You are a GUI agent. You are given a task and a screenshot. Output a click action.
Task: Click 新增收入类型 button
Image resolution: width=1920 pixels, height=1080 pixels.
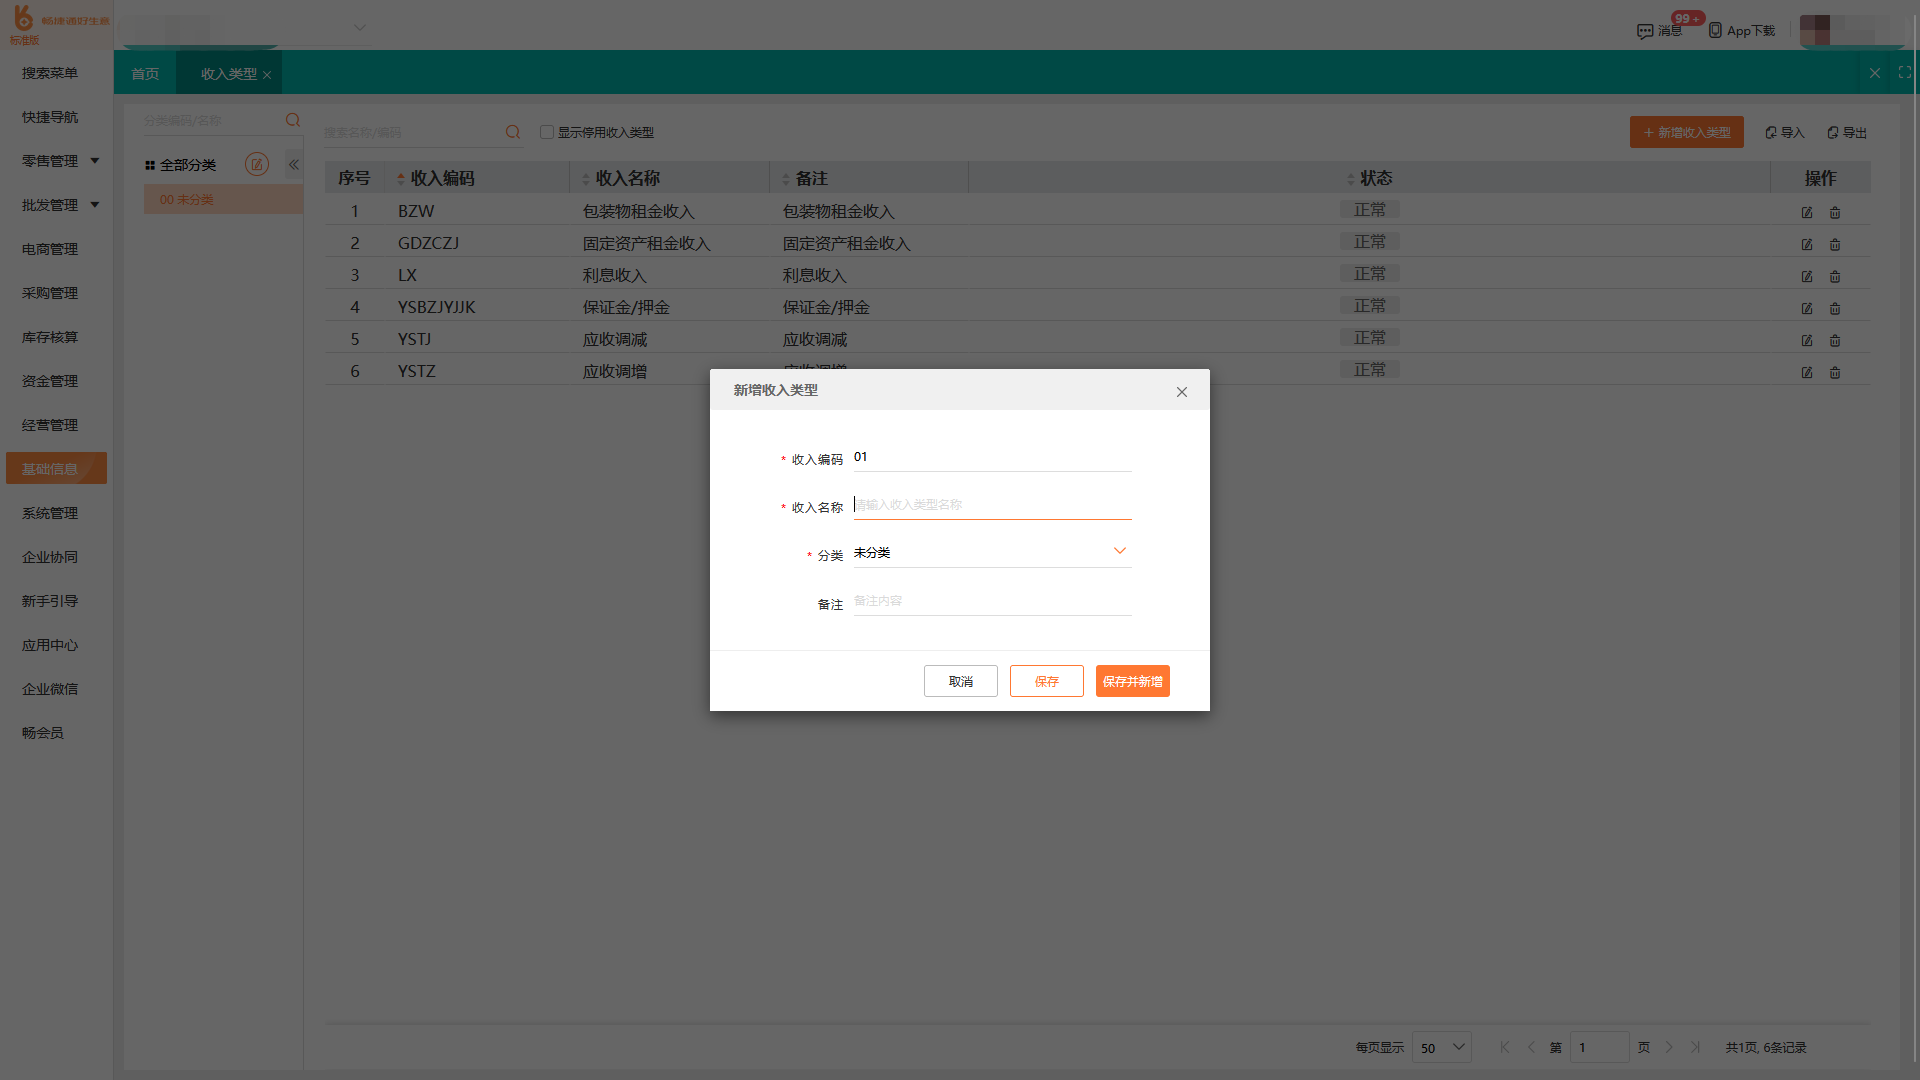(x=1687, y=132)
